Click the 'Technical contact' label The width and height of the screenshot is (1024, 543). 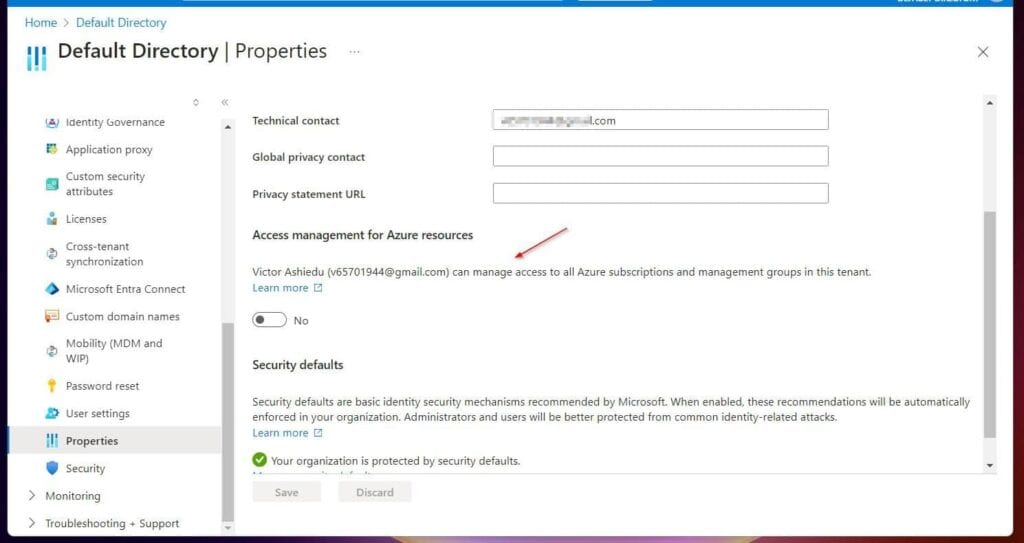296,121
